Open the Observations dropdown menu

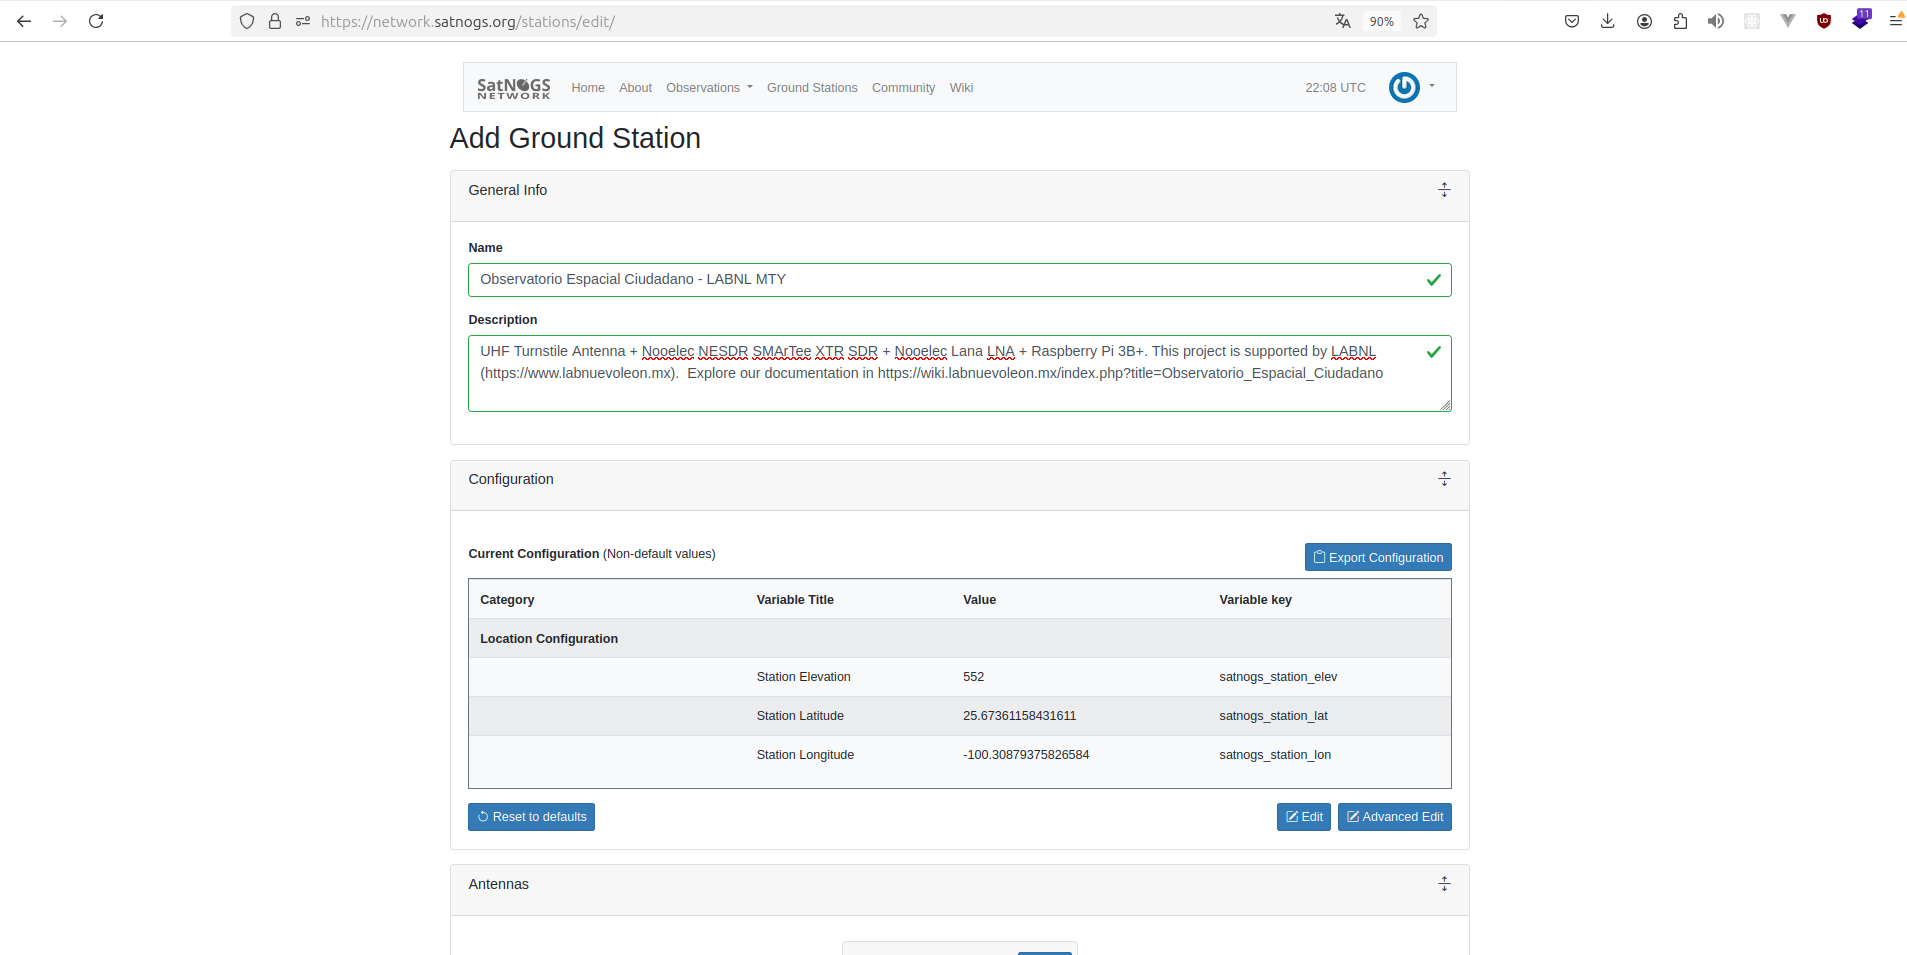click(709, 88)
